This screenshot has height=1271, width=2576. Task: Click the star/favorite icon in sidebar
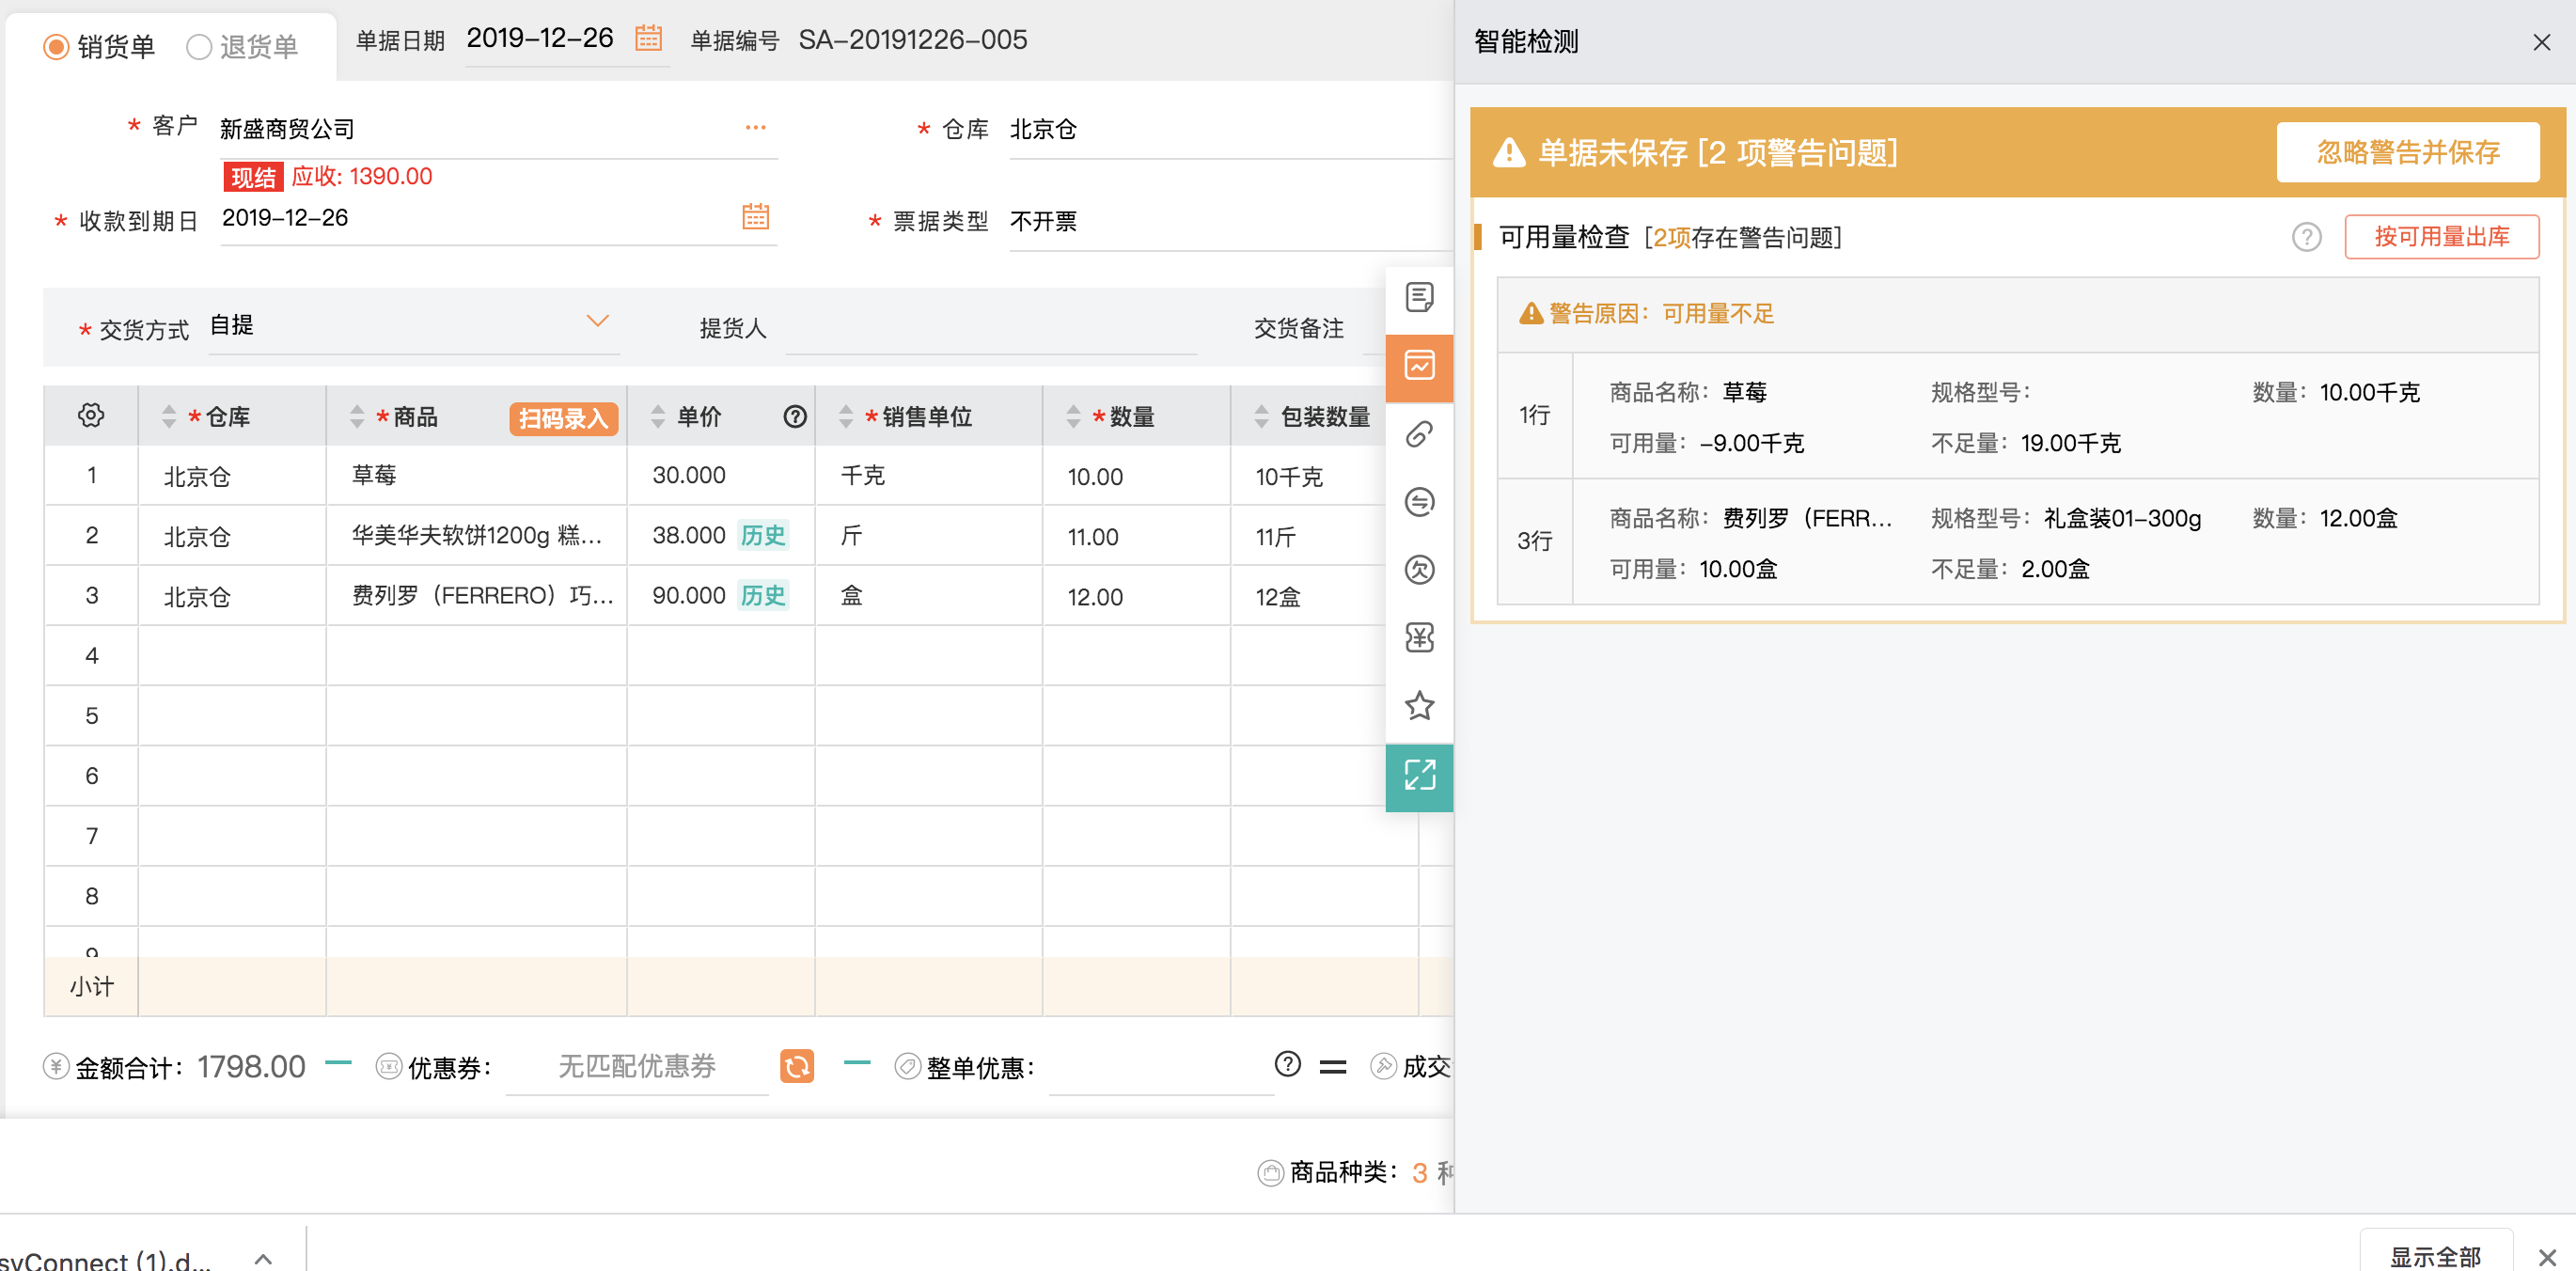[1416, 706]
